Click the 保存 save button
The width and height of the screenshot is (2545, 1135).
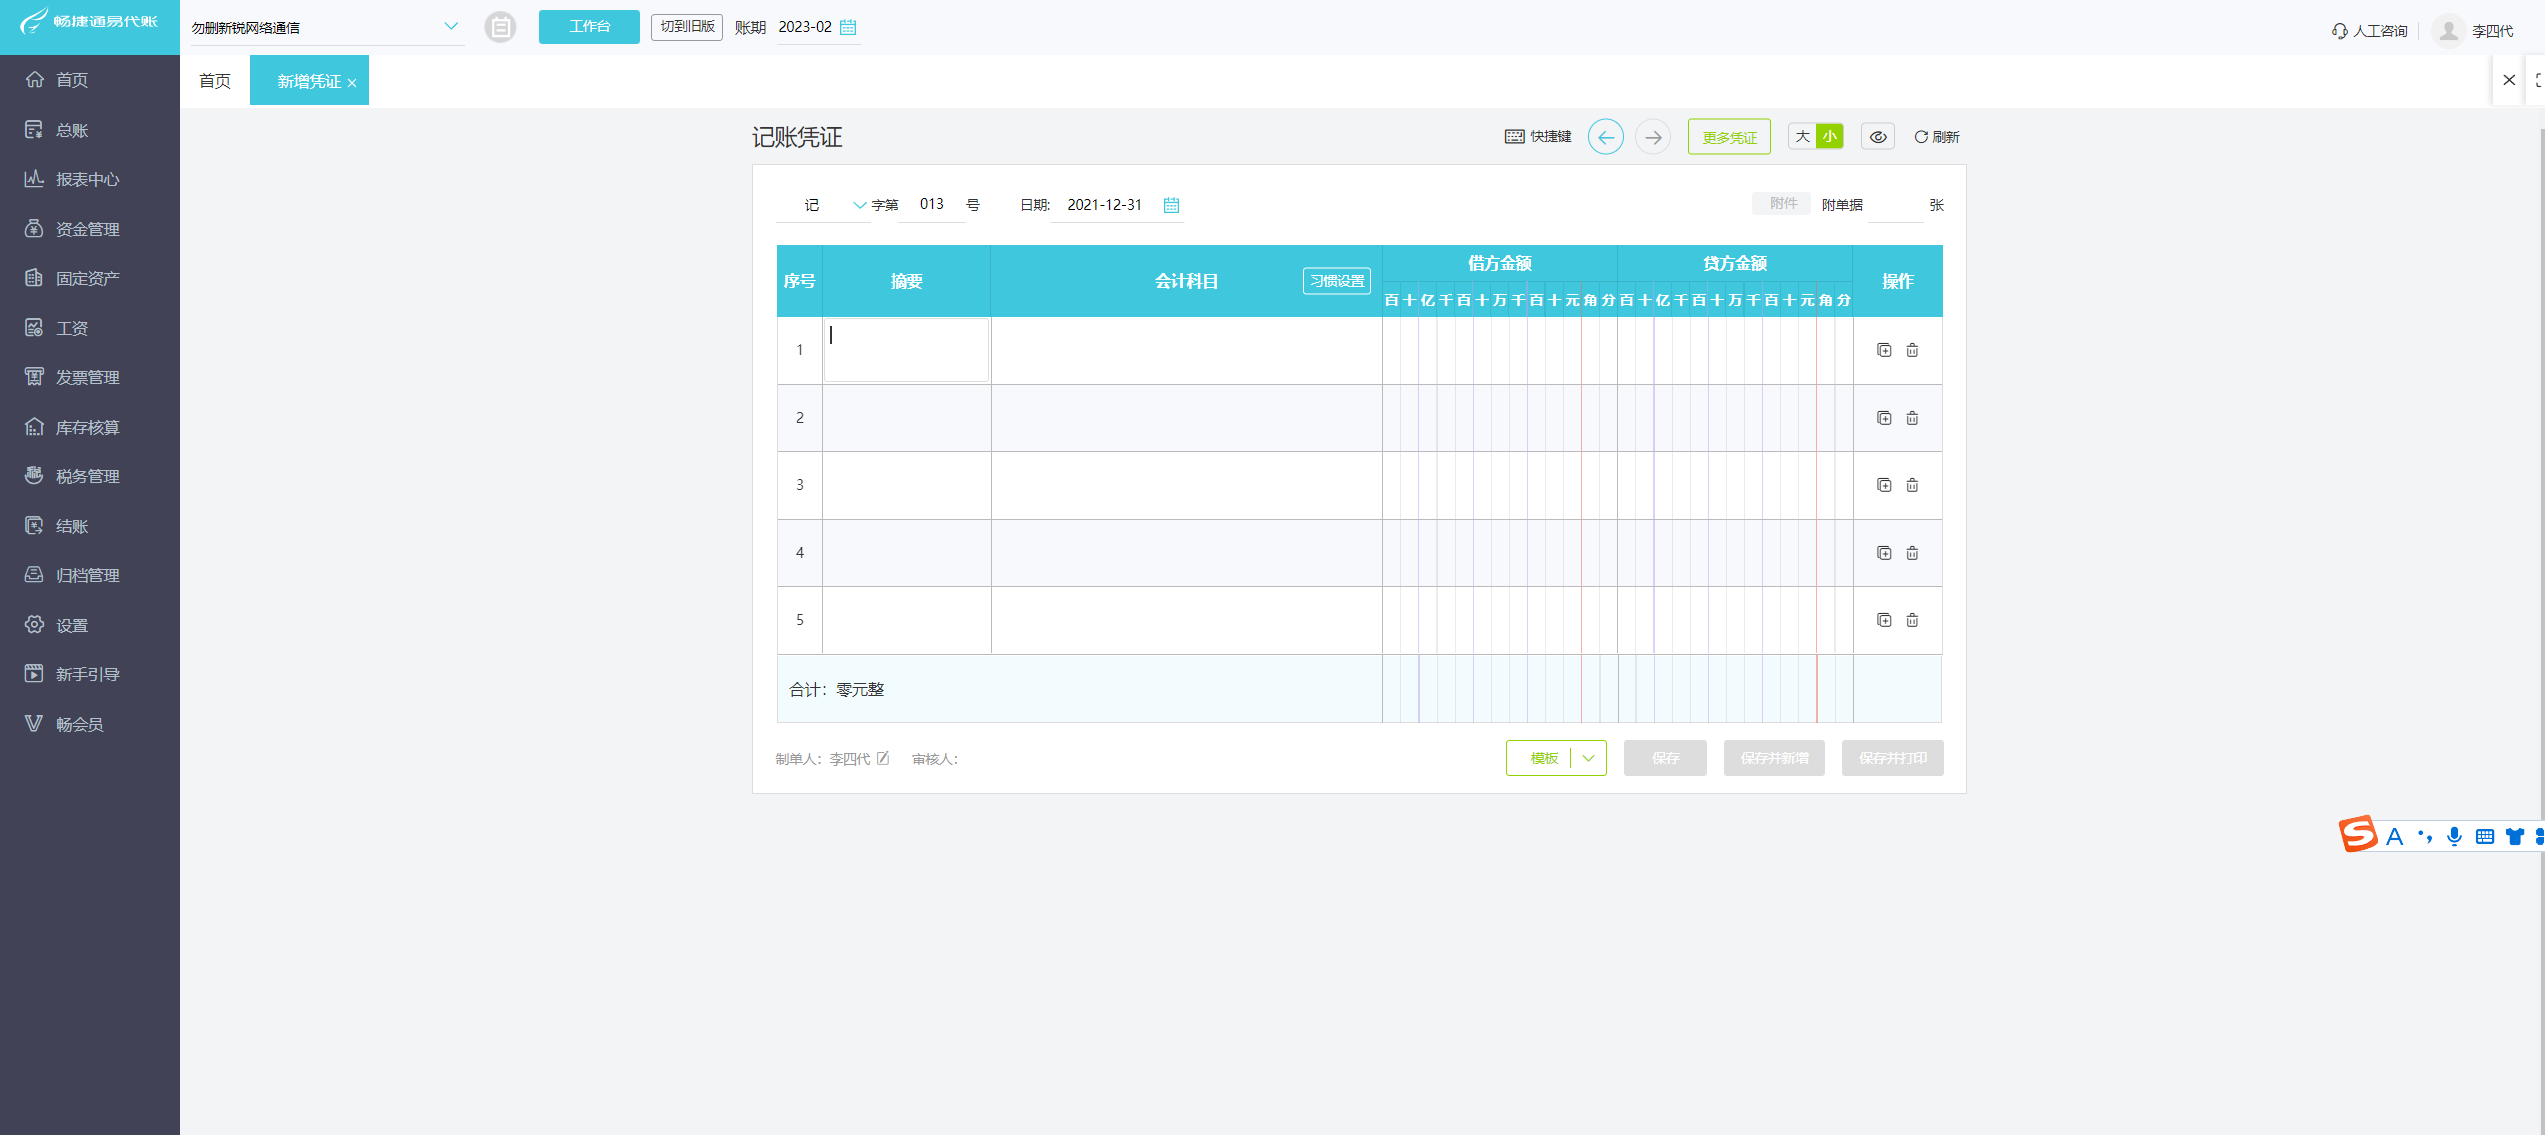pos(1664,758)
